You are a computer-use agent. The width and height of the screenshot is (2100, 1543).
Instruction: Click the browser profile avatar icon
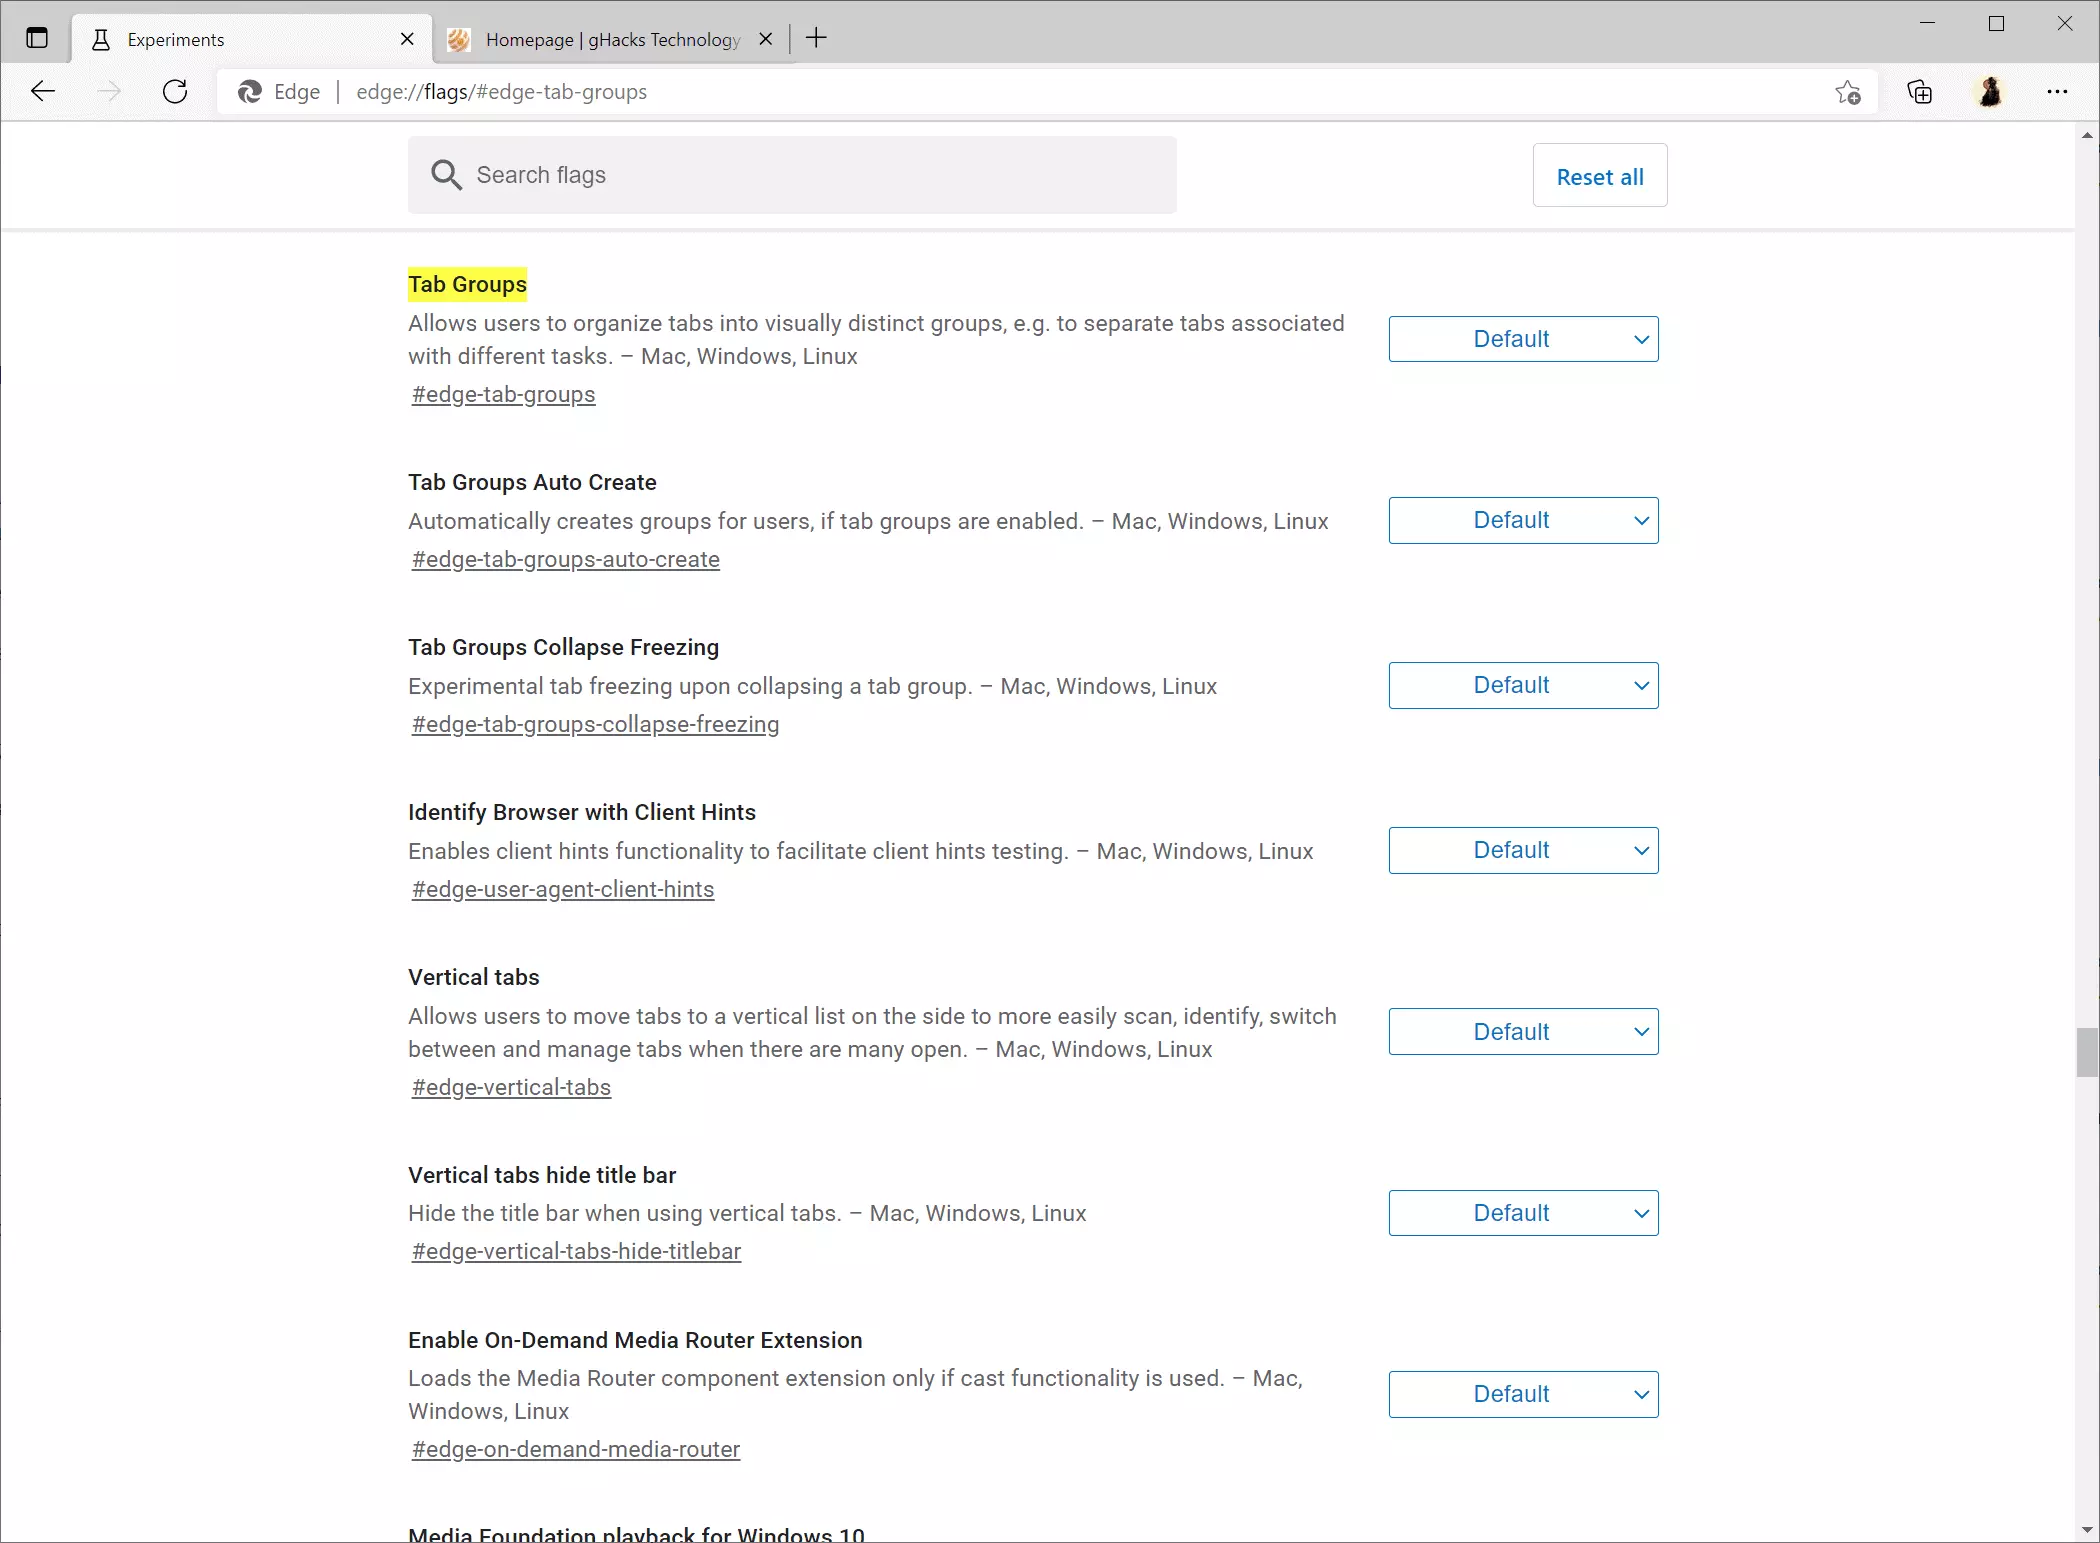(x=1989, y=93)
